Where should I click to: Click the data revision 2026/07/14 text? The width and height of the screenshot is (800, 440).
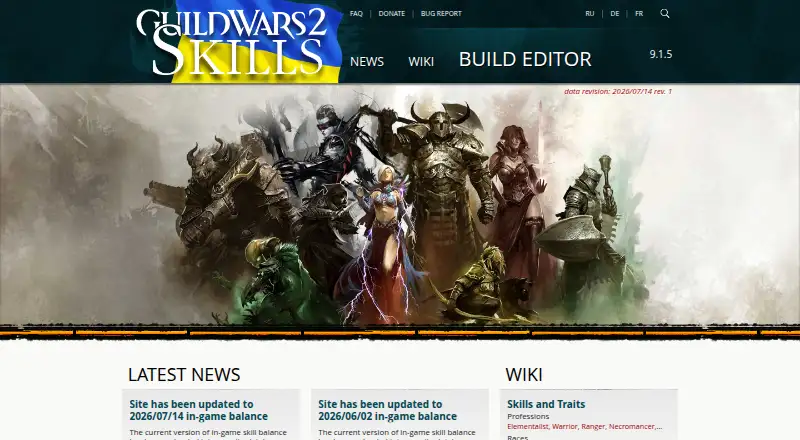click(x=618, y=91)
